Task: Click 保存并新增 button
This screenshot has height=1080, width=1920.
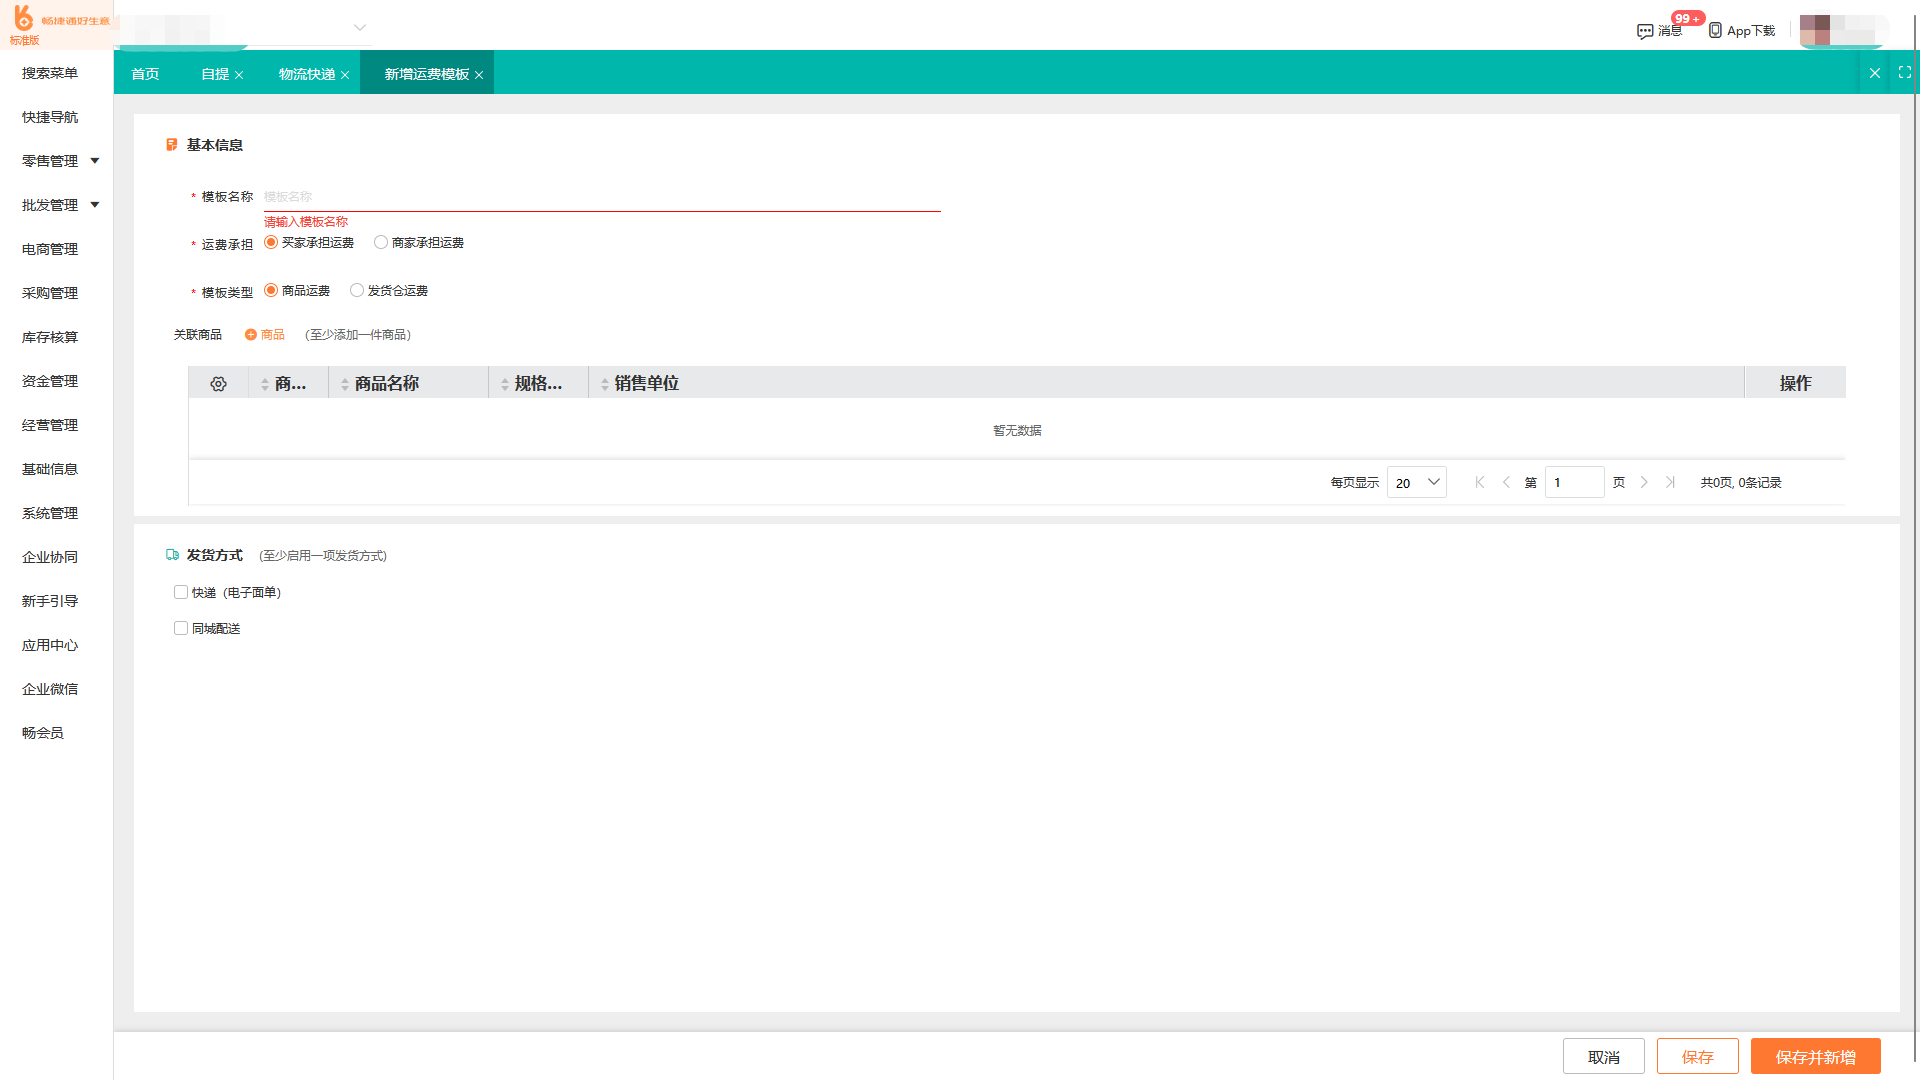Action: tap(1813, 1055)
